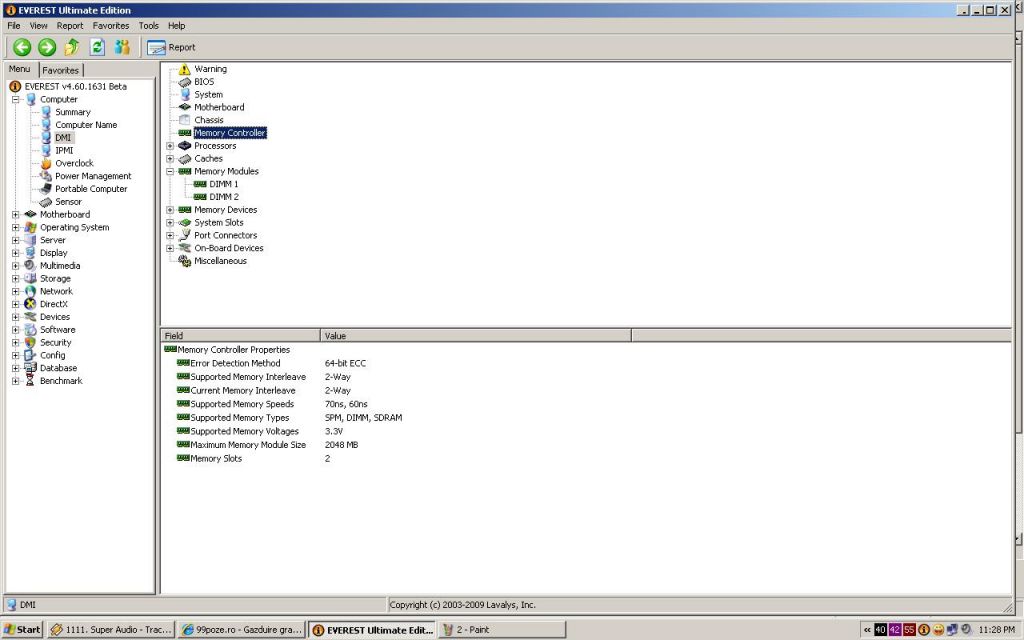Open the Tools menu
This screenshot has height=640, width=1024.
point(148,25)
